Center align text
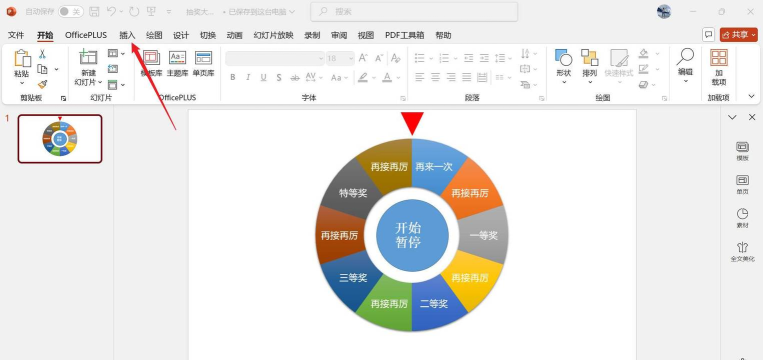This screenshot has width=763, height=360. 435,77
